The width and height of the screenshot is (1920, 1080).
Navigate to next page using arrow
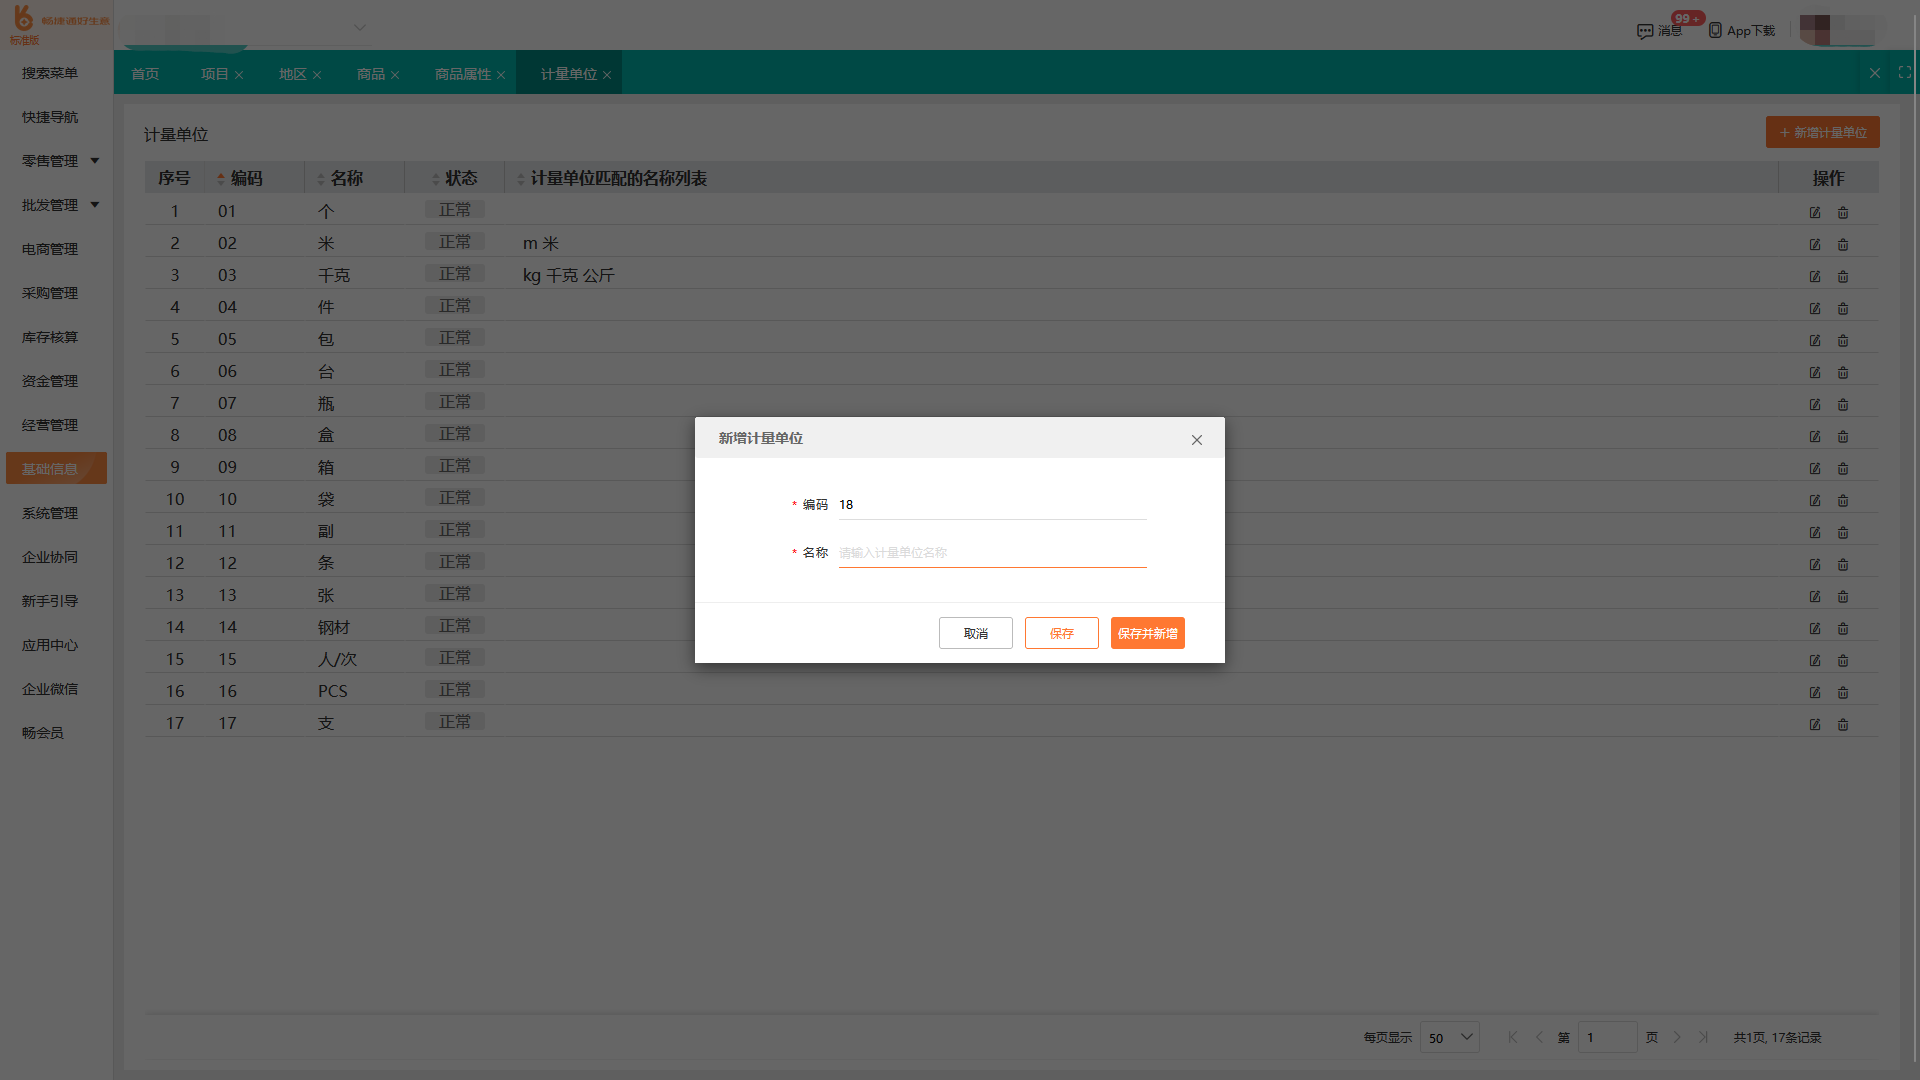coord(1676,1038)
